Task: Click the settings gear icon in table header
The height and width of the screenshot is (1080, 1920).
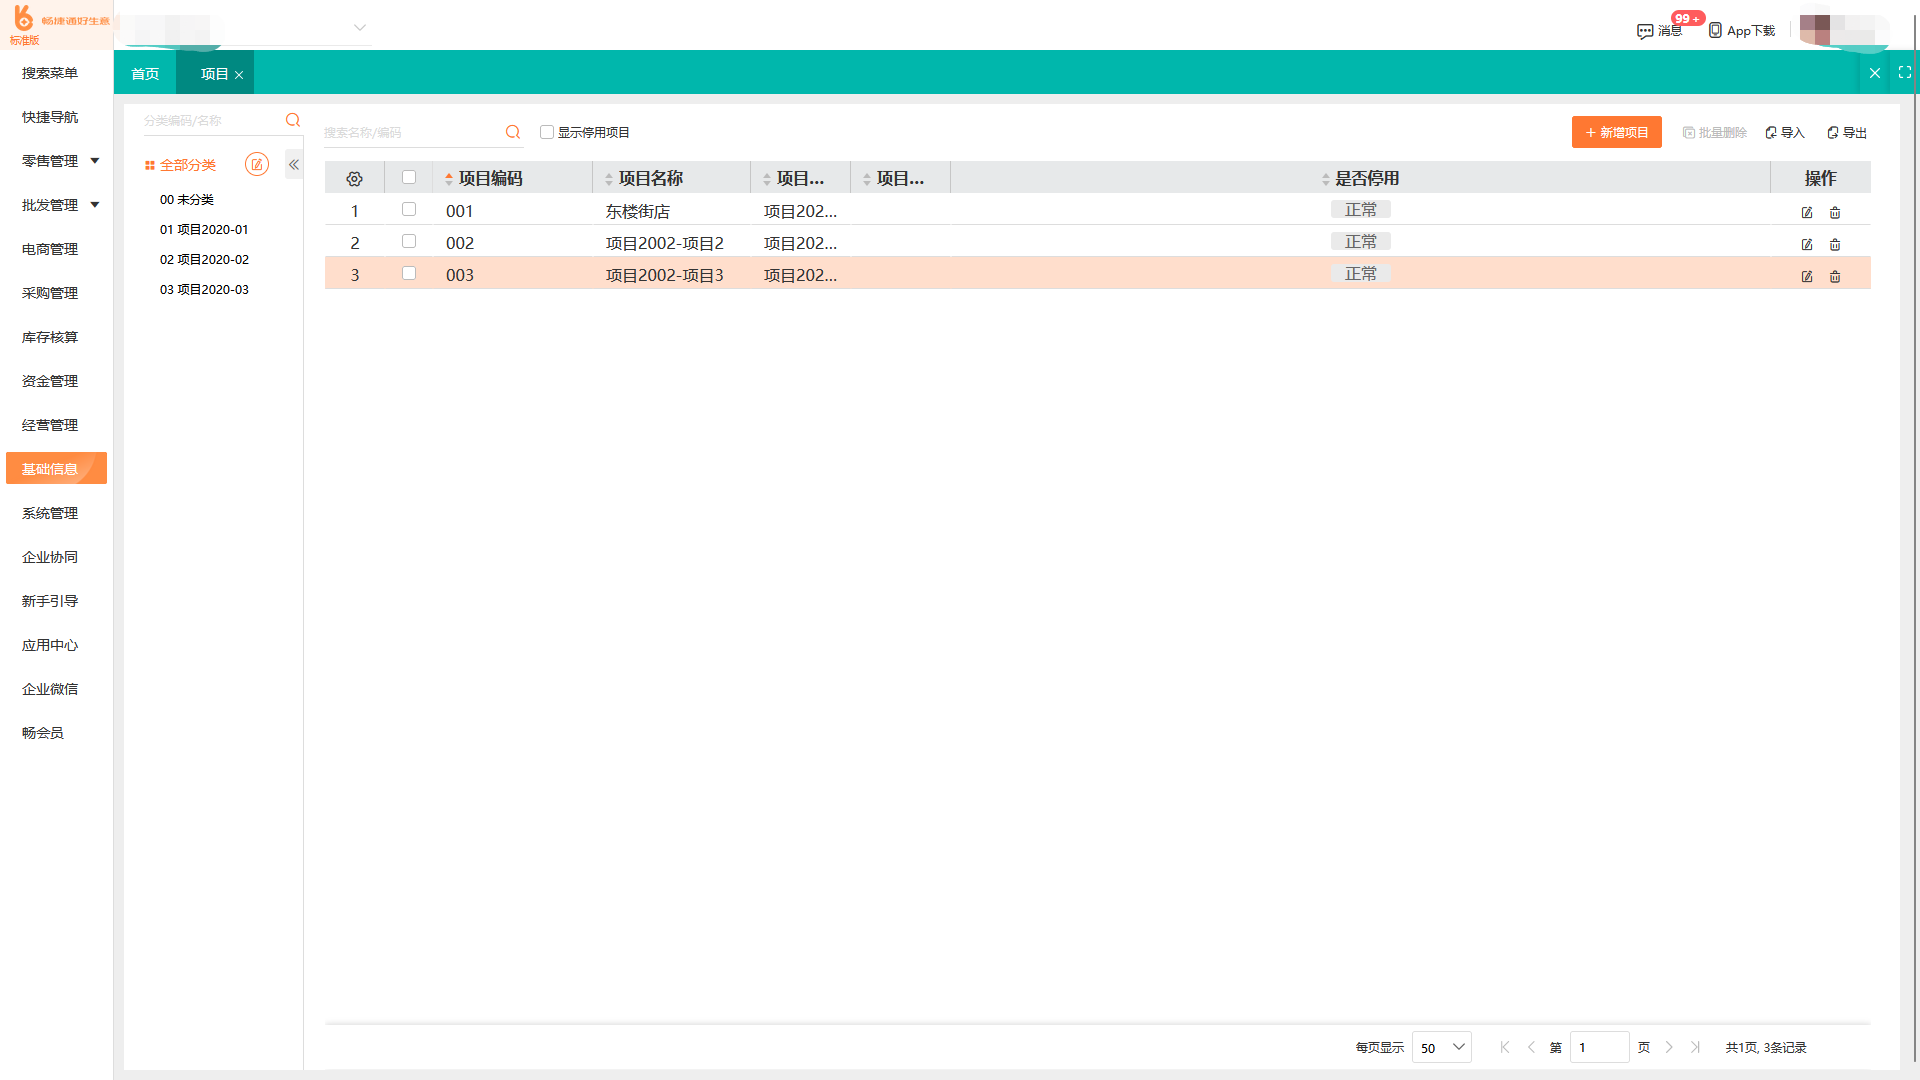Action: pos(353,178)
